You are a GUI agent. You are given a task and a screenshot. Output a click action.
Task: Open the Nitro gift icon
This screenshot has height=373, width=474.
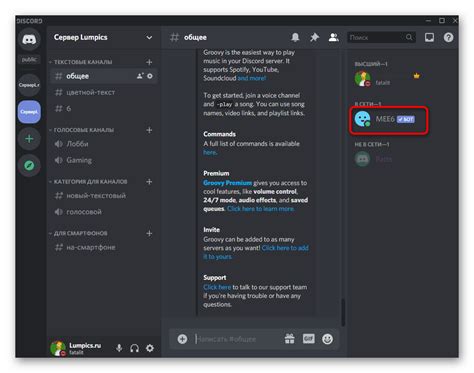pos(290,339)
